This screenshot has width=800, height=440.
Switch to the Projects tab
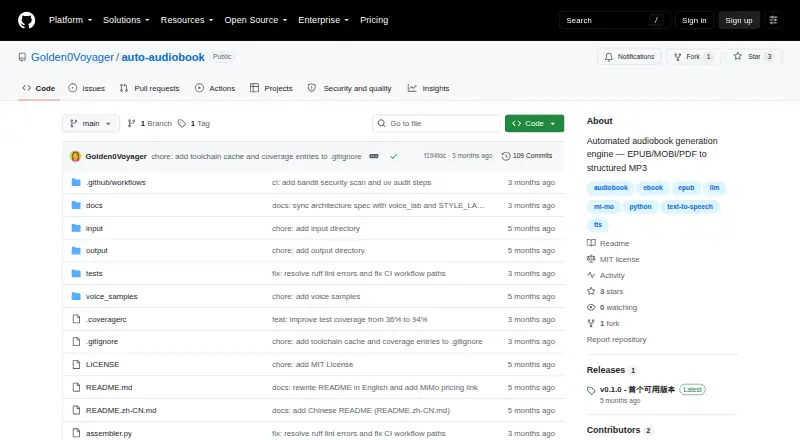pos(271,88)
